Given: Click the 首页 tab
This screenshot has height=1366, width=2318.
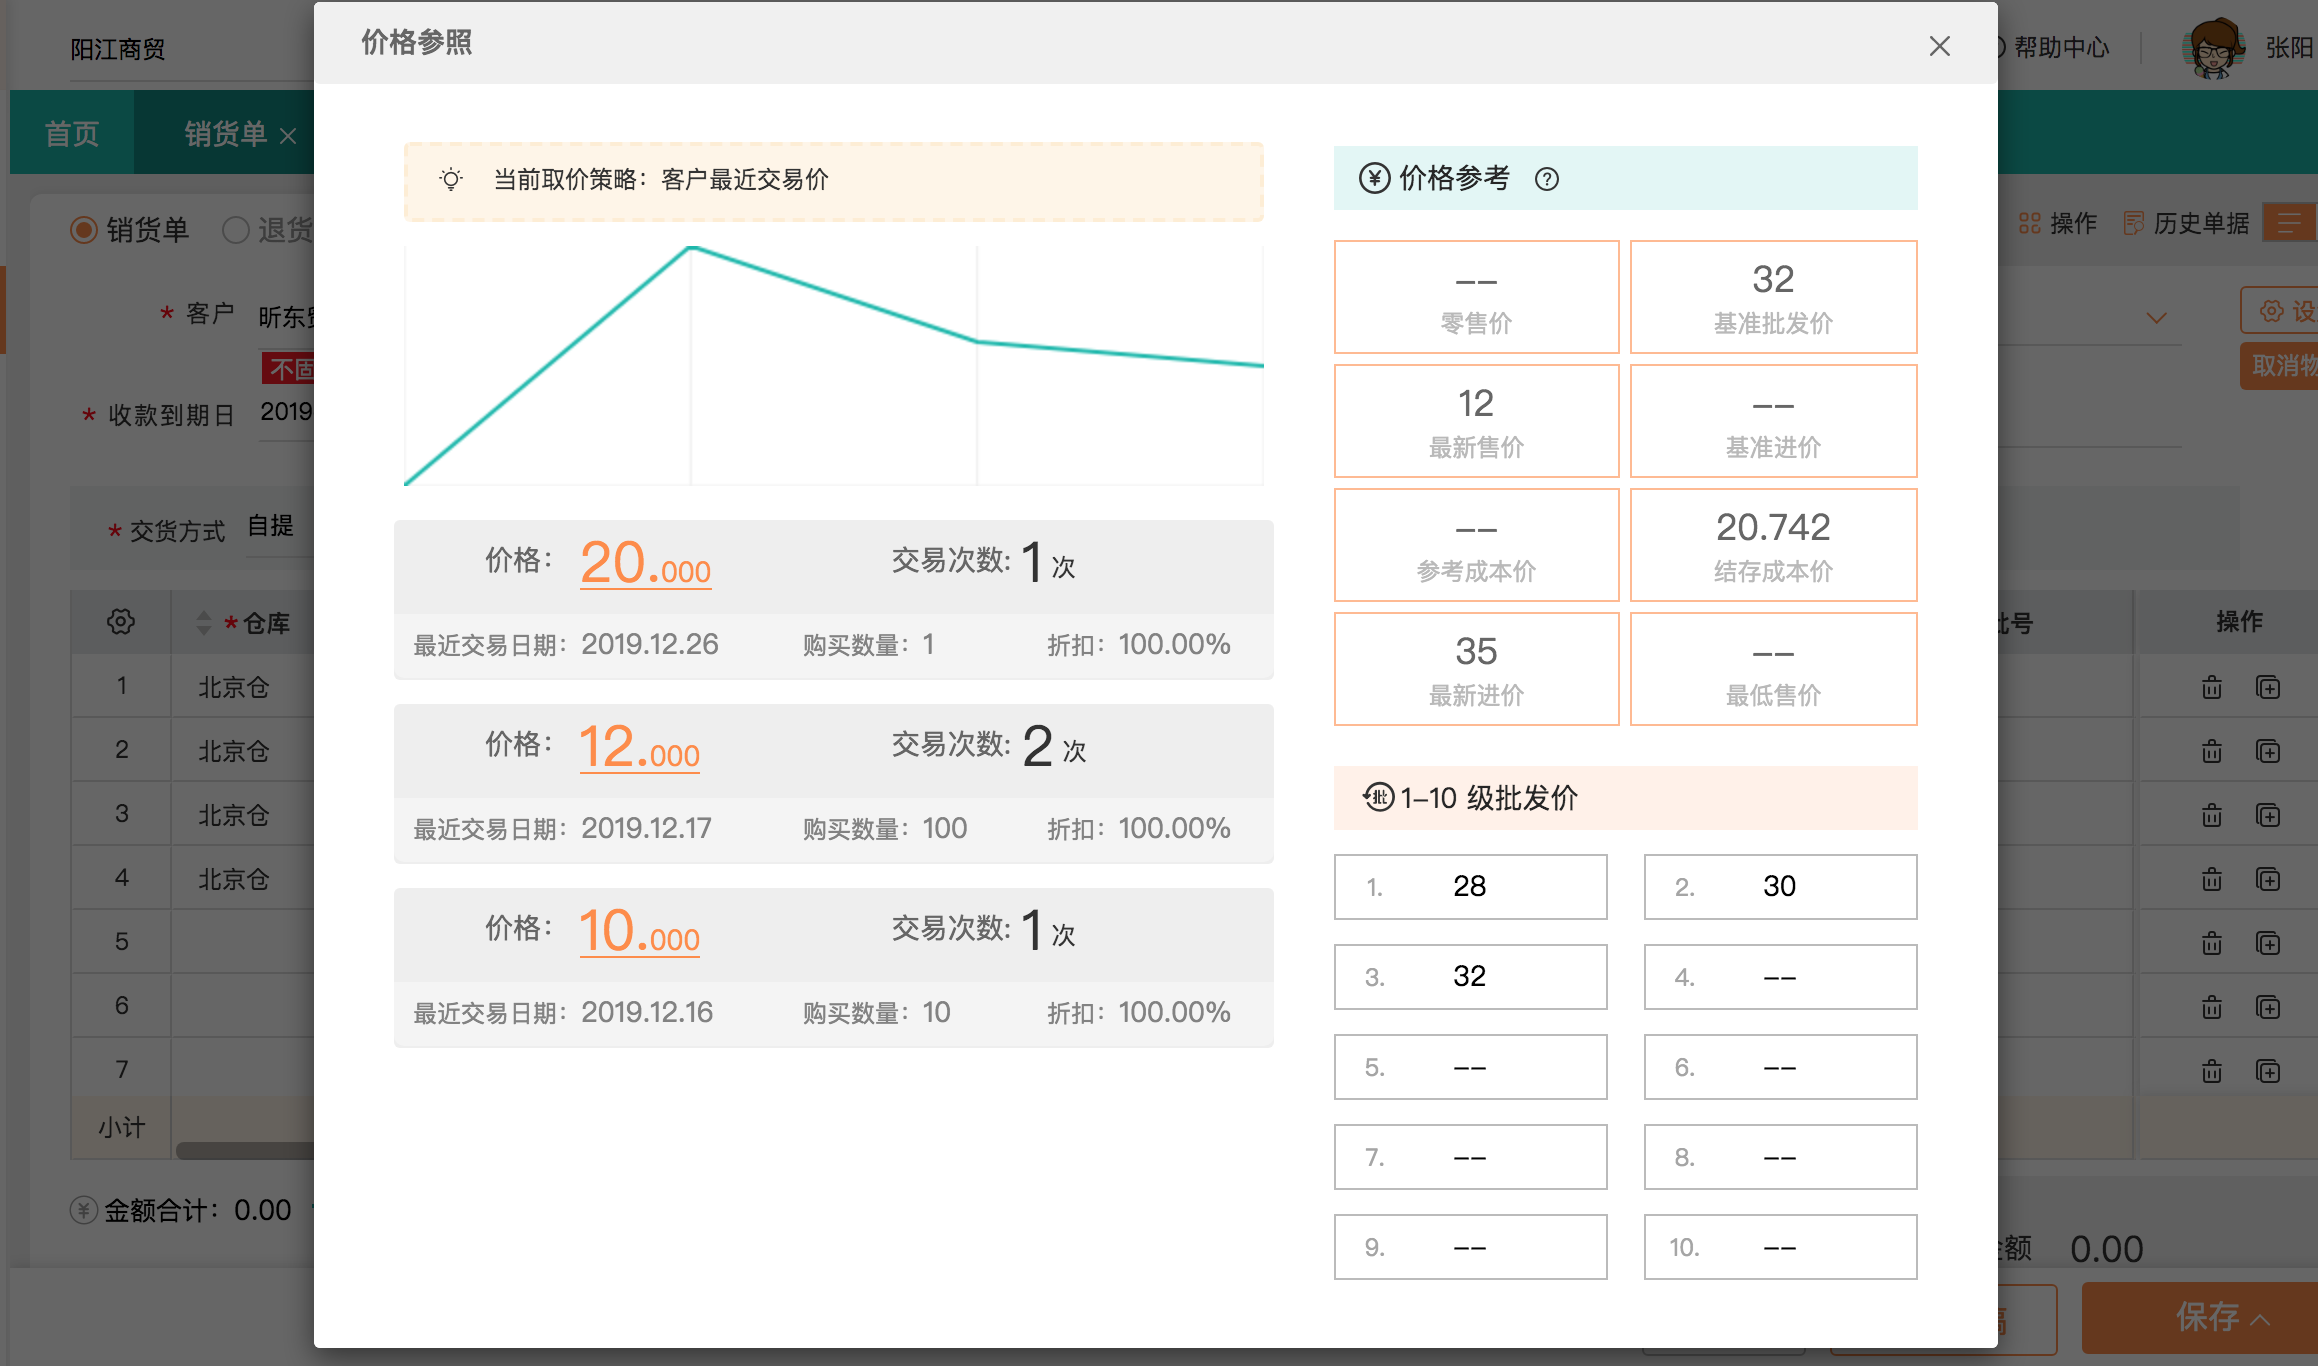Looking at the screenshot, I should [72, 133].
